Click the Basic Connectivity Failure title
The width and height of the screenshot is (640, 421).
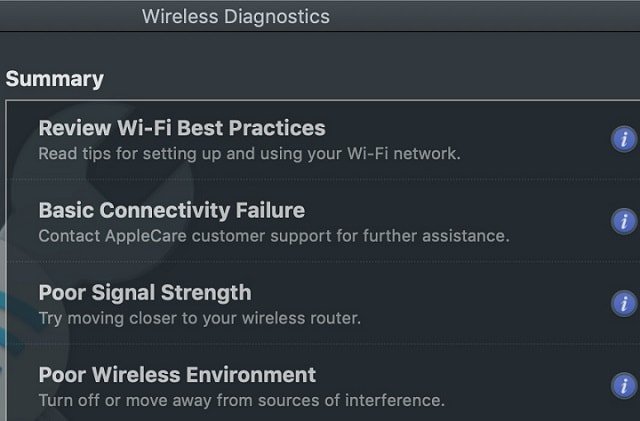(x=172, y=210)
